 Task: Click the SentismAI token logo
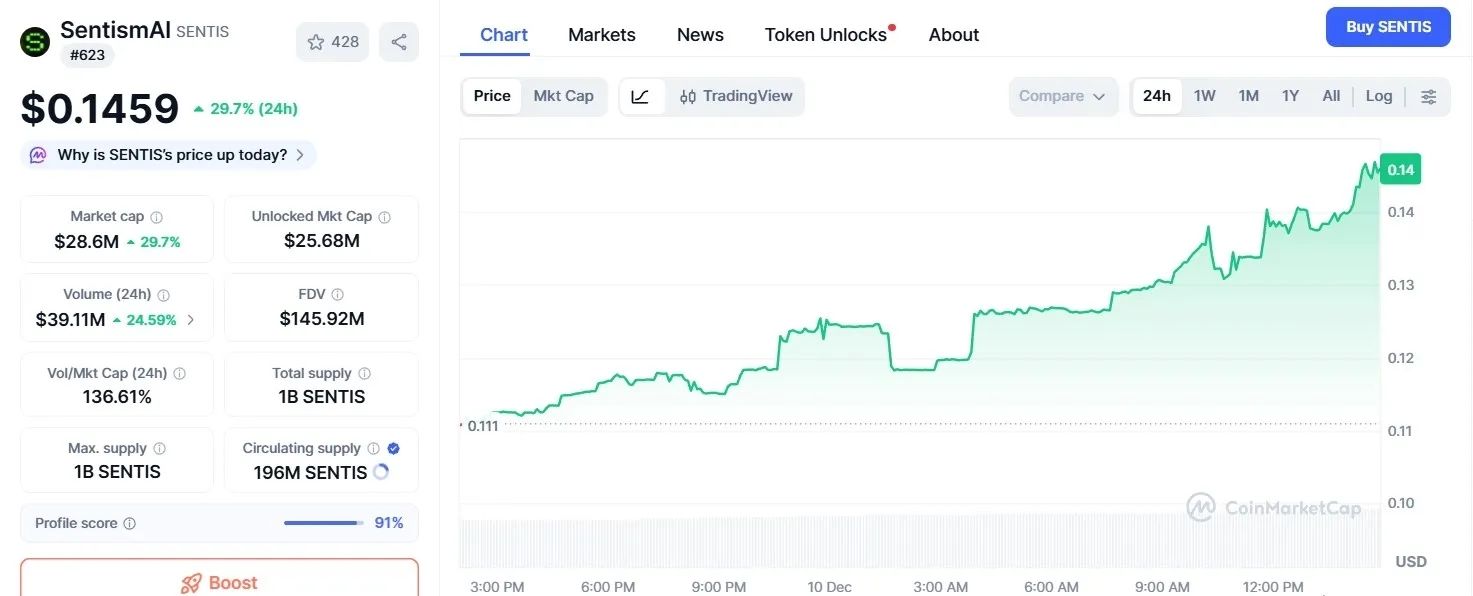tap(36, 42)
